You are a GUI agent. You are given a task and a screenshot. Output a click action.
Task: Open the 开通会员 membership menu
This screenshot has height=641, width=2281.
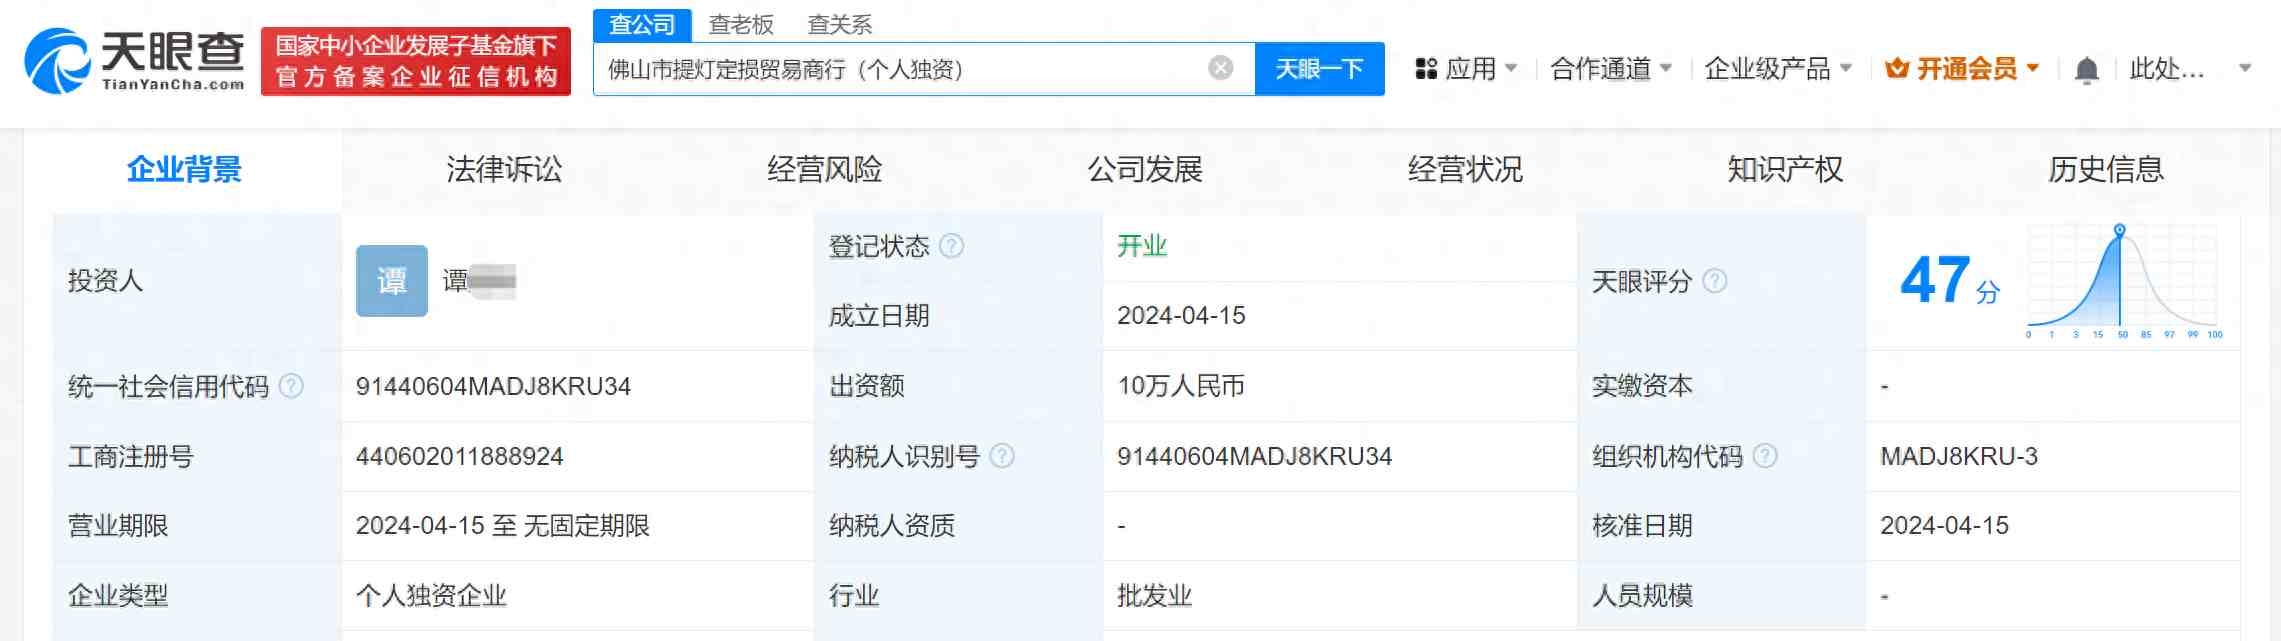pos(1962,69)
